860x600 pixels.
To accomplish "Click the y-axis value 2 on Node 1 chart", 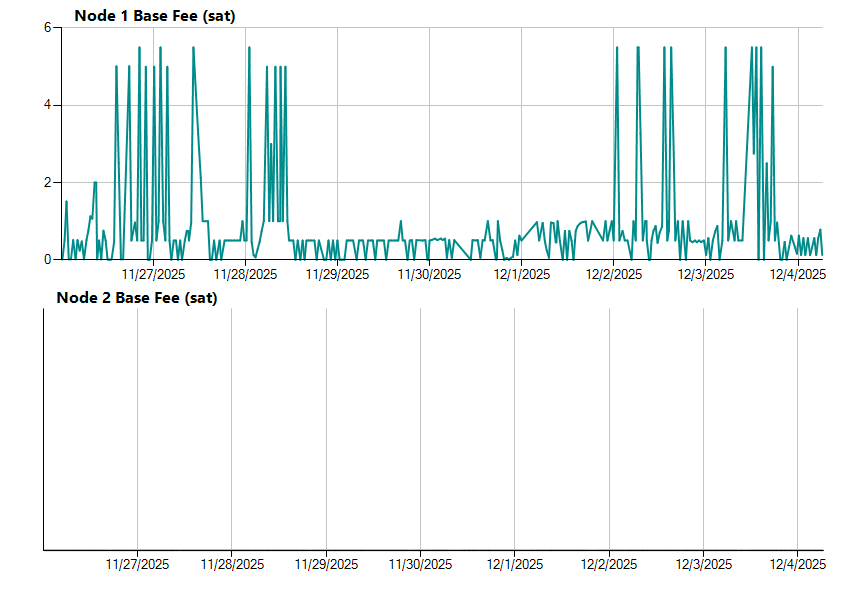I will pyautogui.click(x=47, y=182).
